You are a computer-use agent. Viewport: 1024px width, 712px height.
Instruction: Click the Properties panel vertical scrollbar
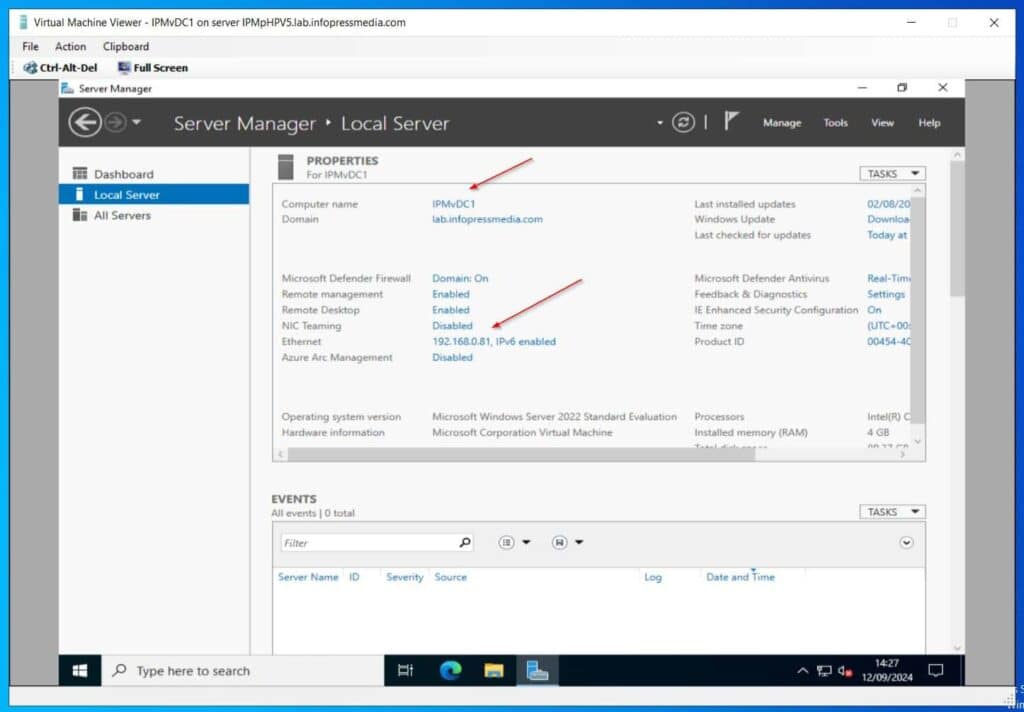coord(918,310)
